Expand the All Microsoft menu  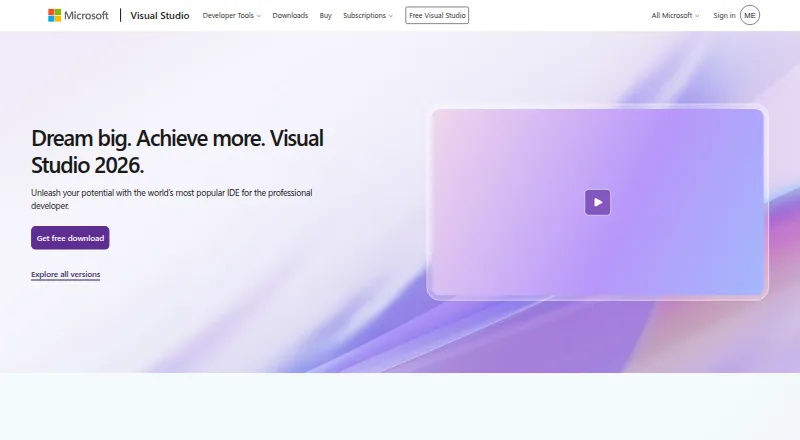tap(675, 15)
